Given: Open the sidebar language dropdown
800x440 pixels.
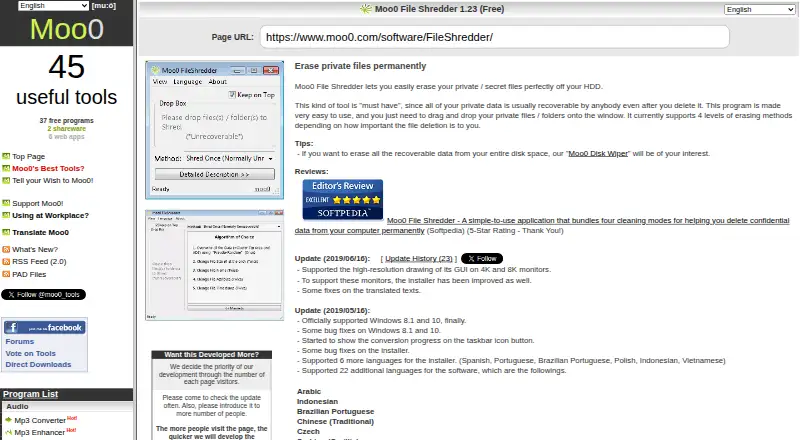Looking at the screenshot, I should point(53,6).
